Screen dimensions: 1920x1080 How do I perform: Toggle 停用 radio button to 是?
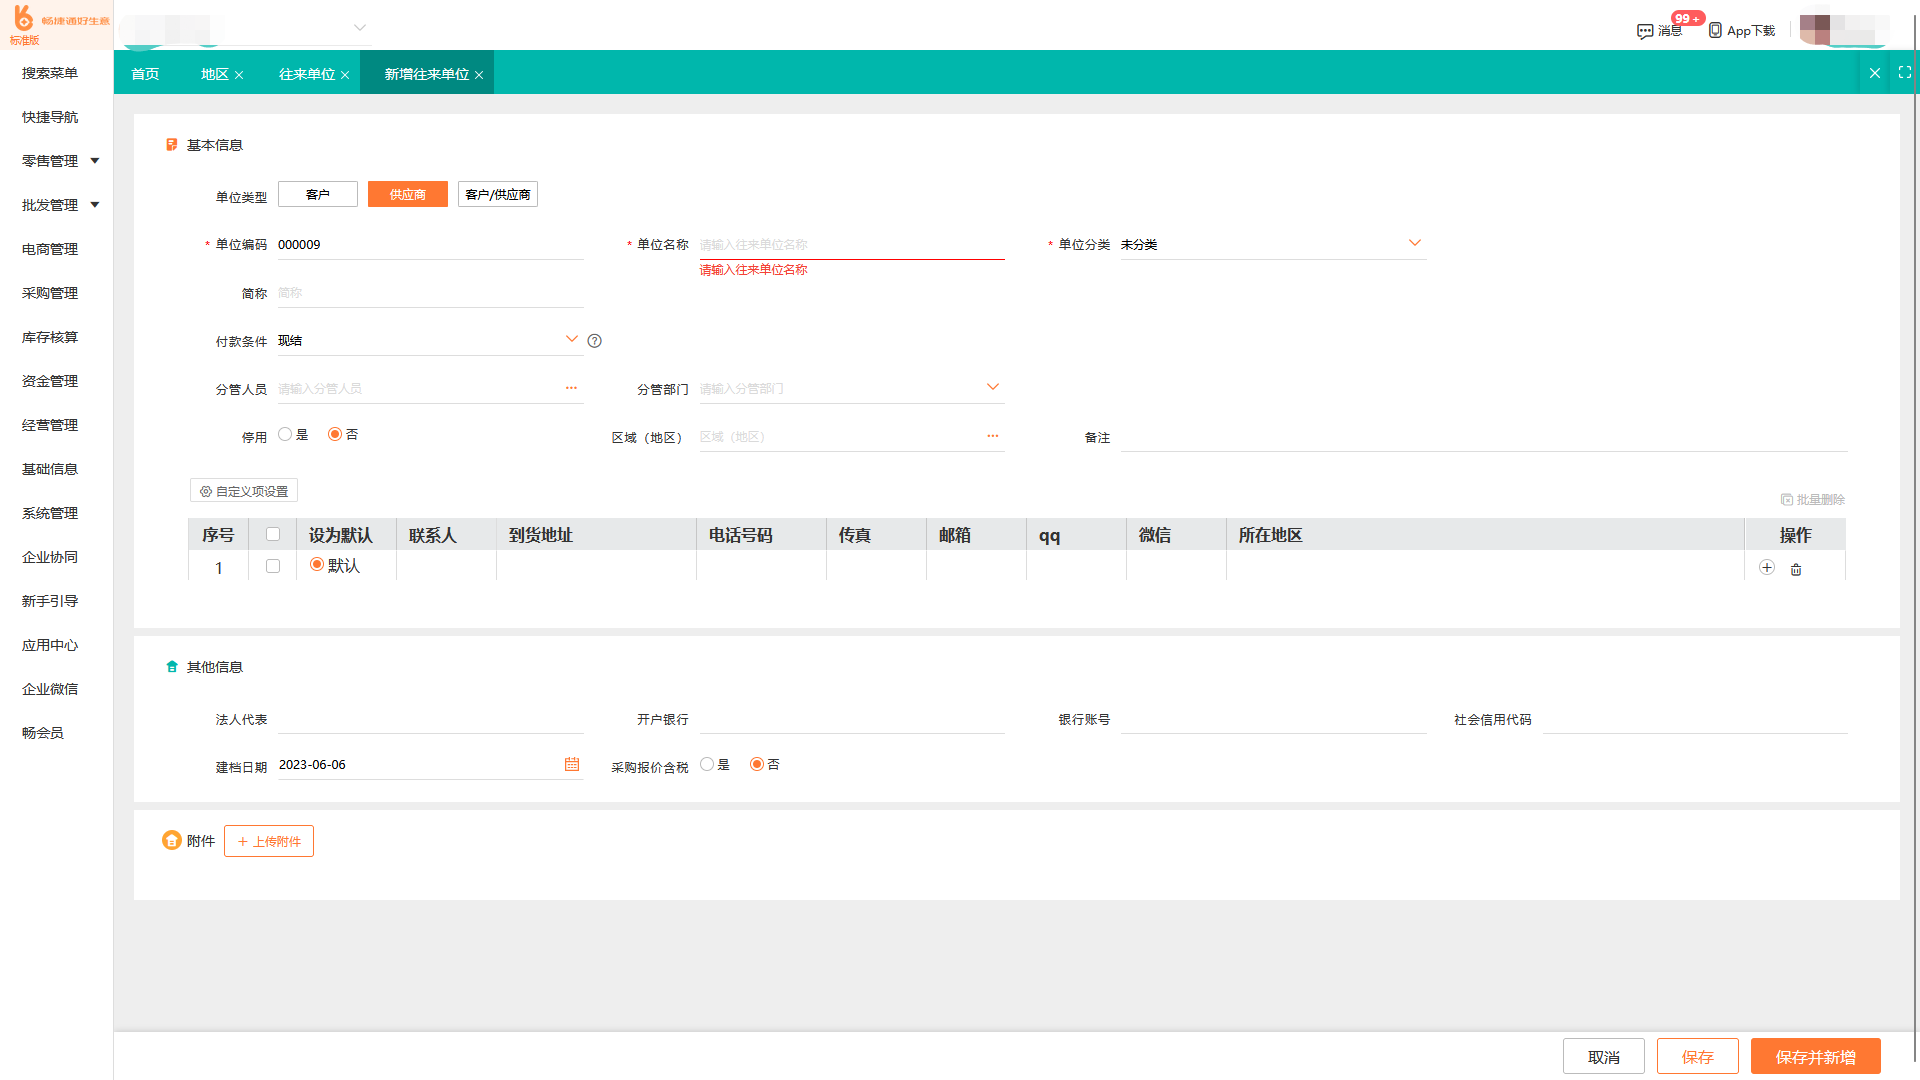click(x=285, y=433)
